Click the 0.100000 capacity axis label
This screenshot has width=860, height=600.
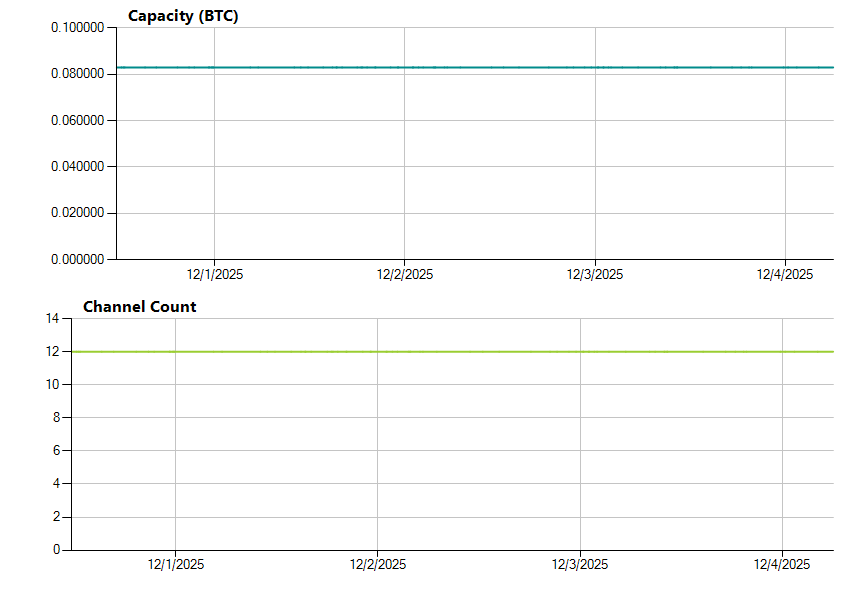click(77, 28)
